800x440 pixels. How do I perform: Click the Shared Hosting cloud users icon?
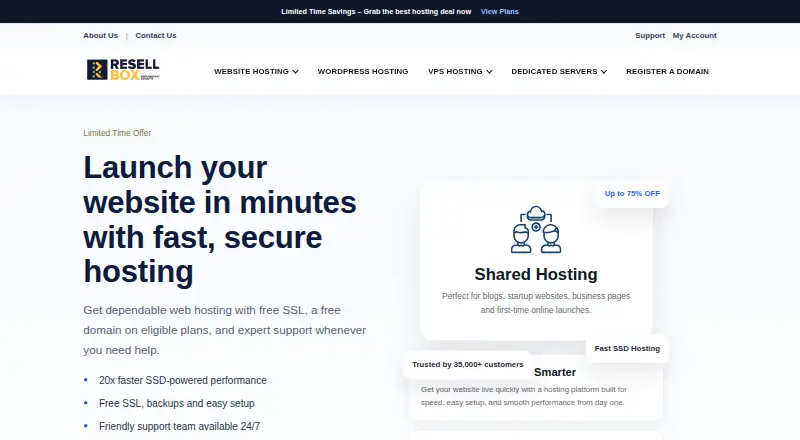pyautogui.click(x=536, y=230)
